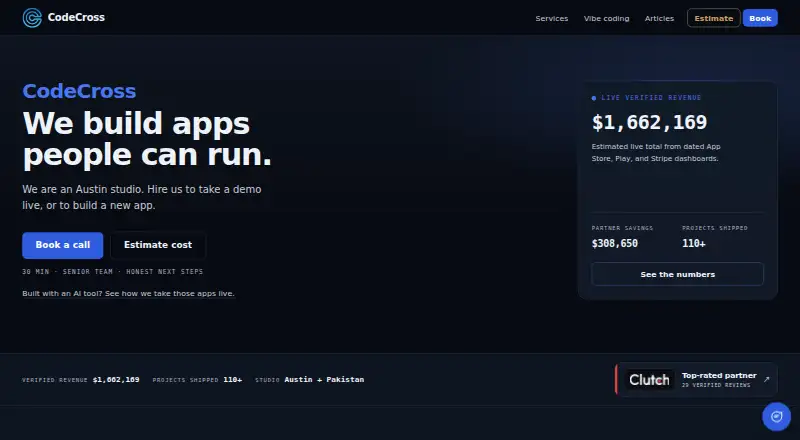This screenshot has width=800, height=440.
Task: Click the Austin + Pakistan studio text
Action: pos(324,379)
